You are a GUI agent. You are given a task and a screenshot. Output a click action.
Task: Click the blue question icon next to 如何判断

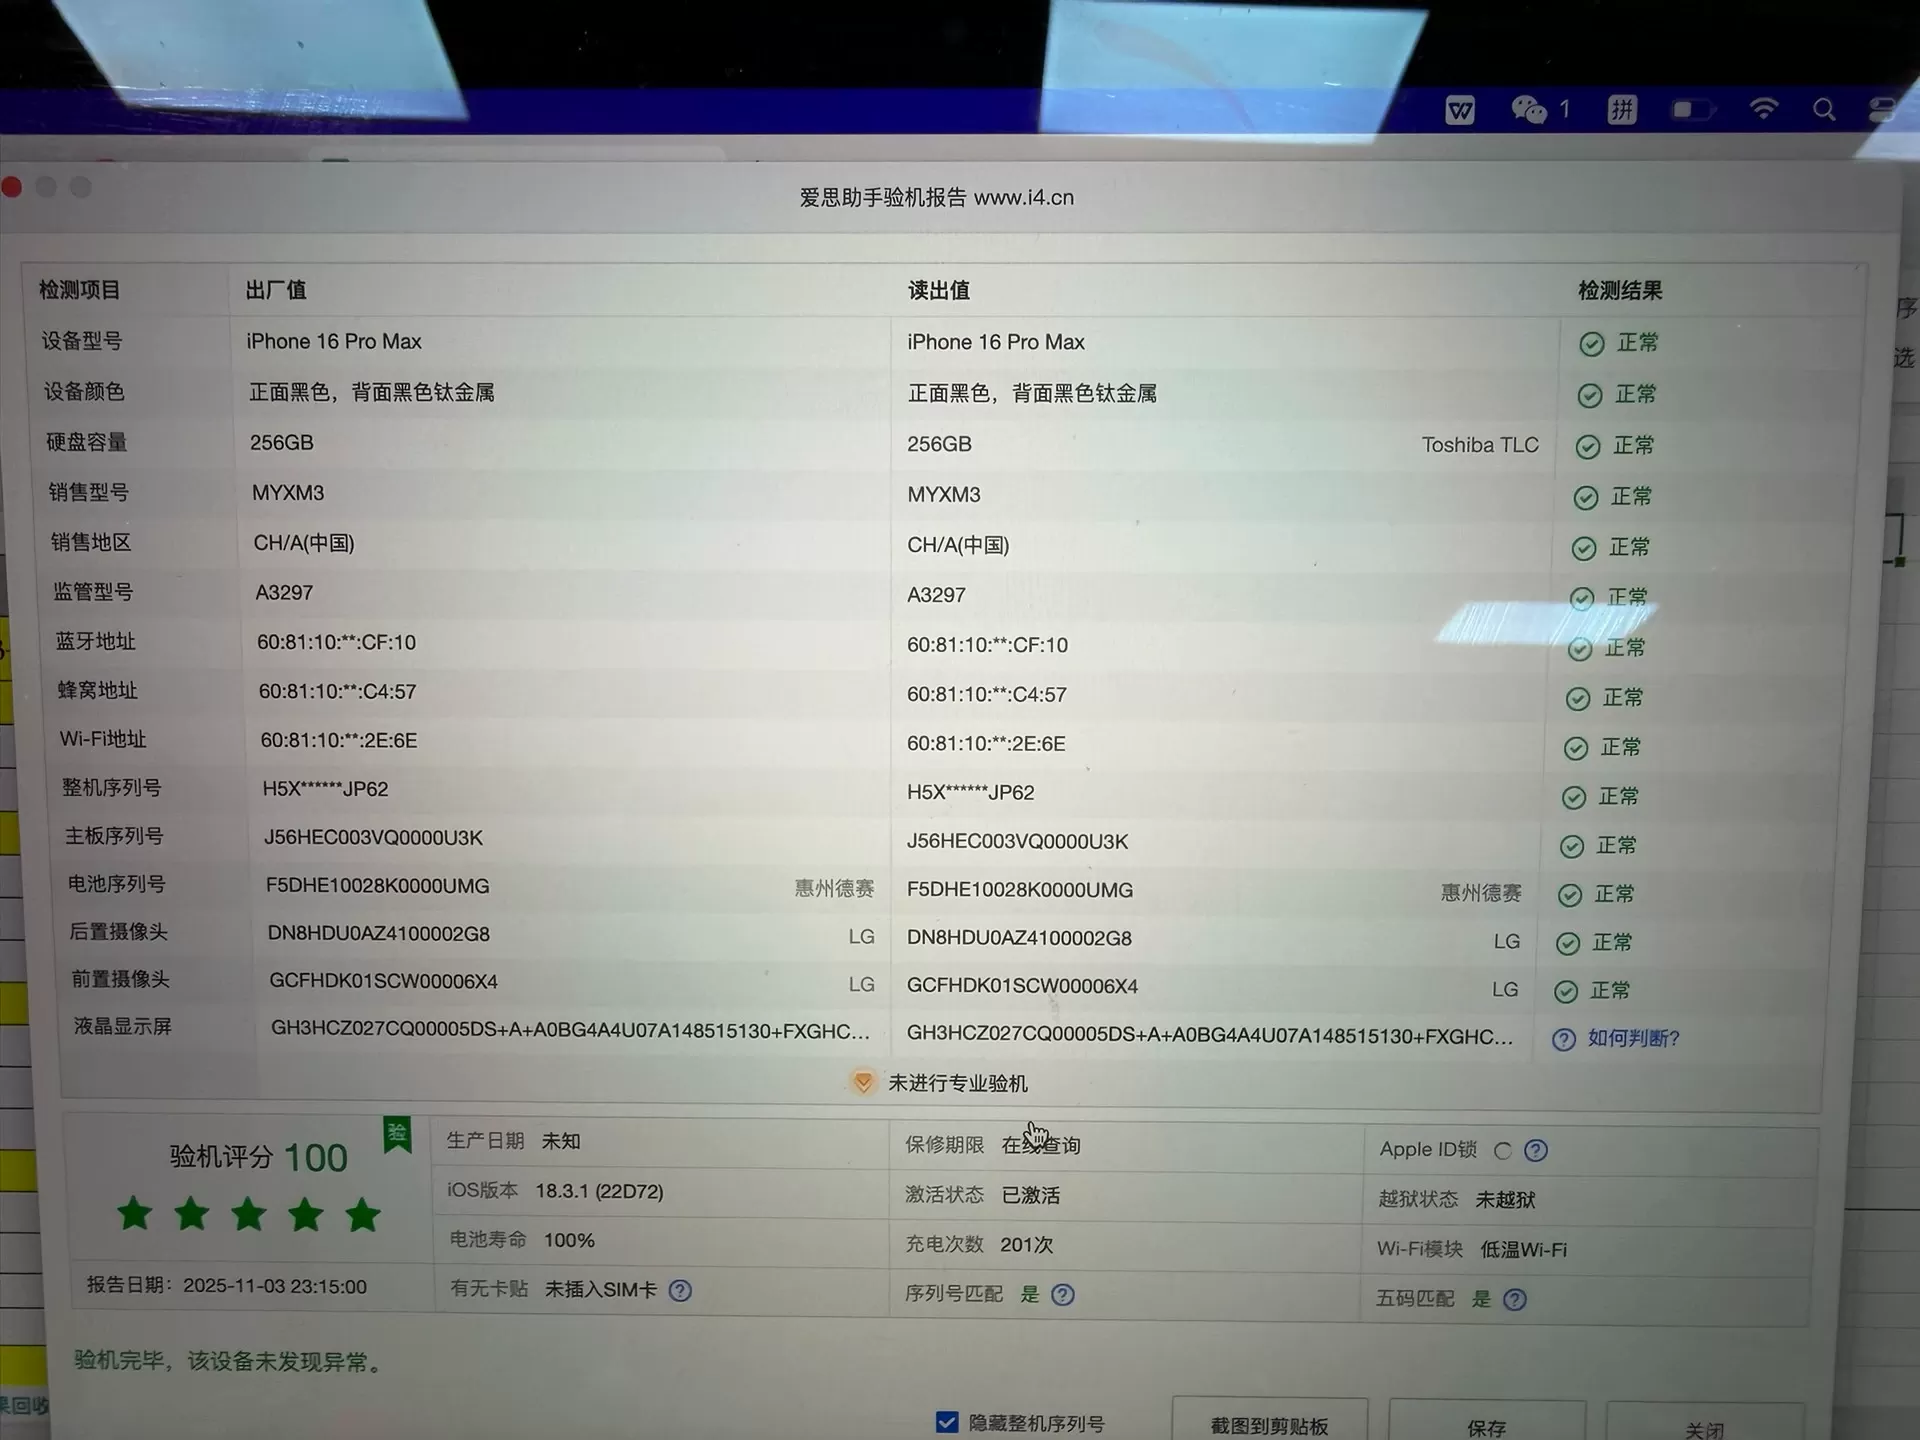point(1564,1040)
